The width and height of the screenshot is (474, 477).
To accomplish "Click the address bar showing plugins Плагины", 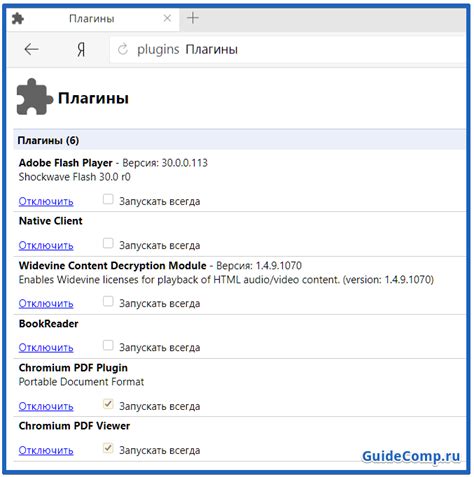I will pos(287,50).
